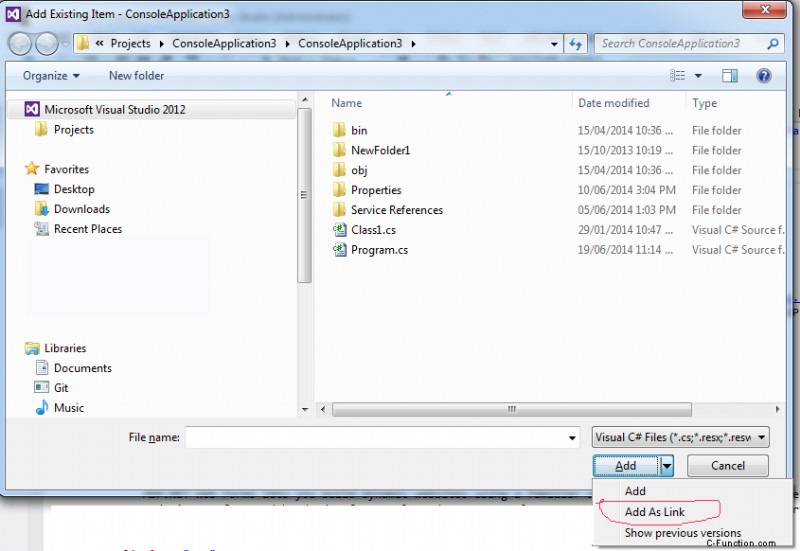800x551 pixels.
Task: Click the help question mark icon
Action: (763, 75)
